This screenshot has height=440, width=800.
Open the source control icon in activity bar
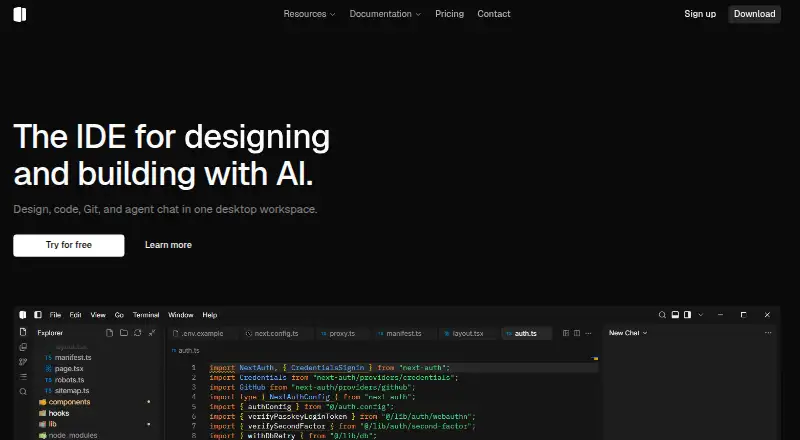click(x=23, y=362)
